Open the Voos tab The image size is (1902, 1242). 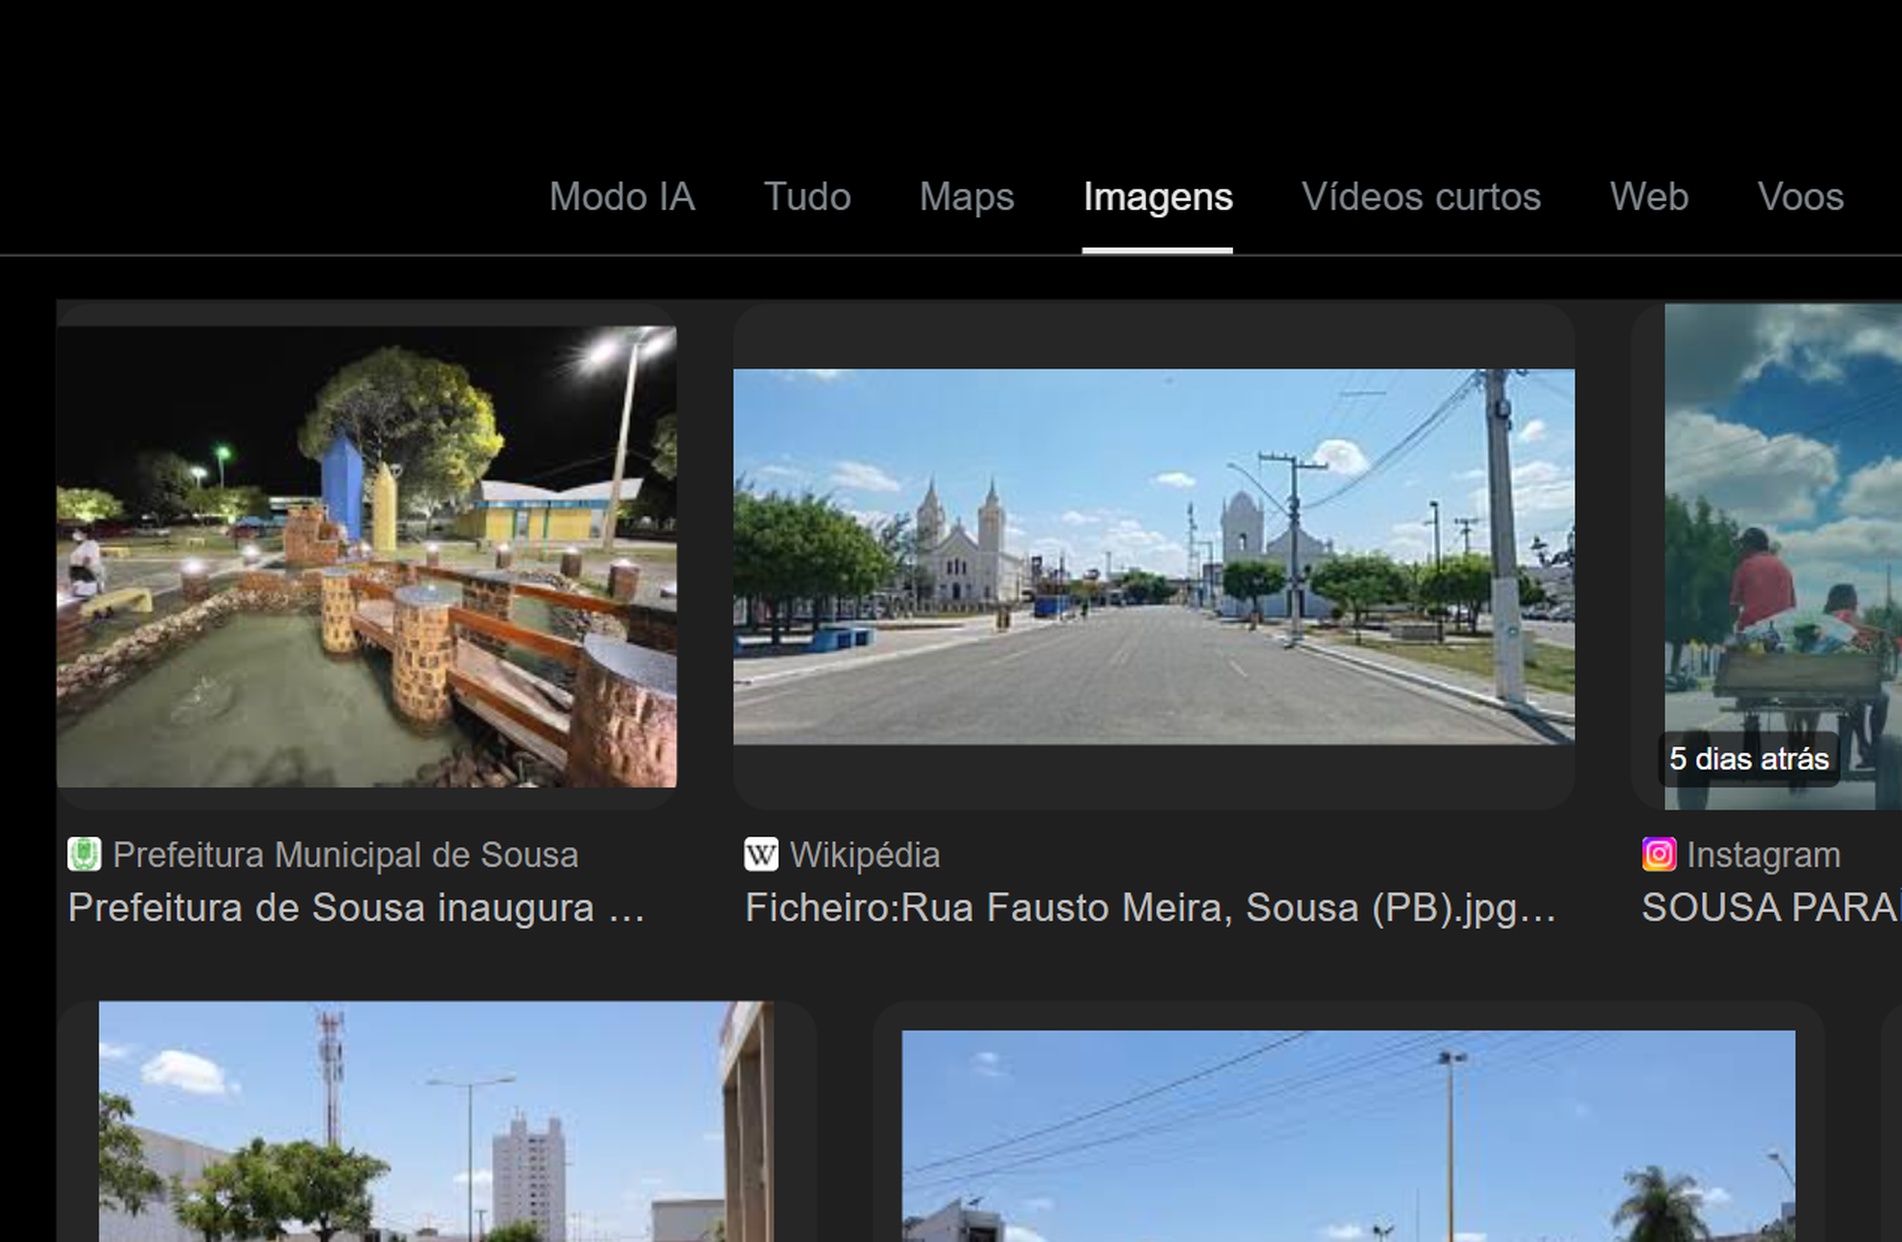pyautogui.click(x=1800, y=197)
